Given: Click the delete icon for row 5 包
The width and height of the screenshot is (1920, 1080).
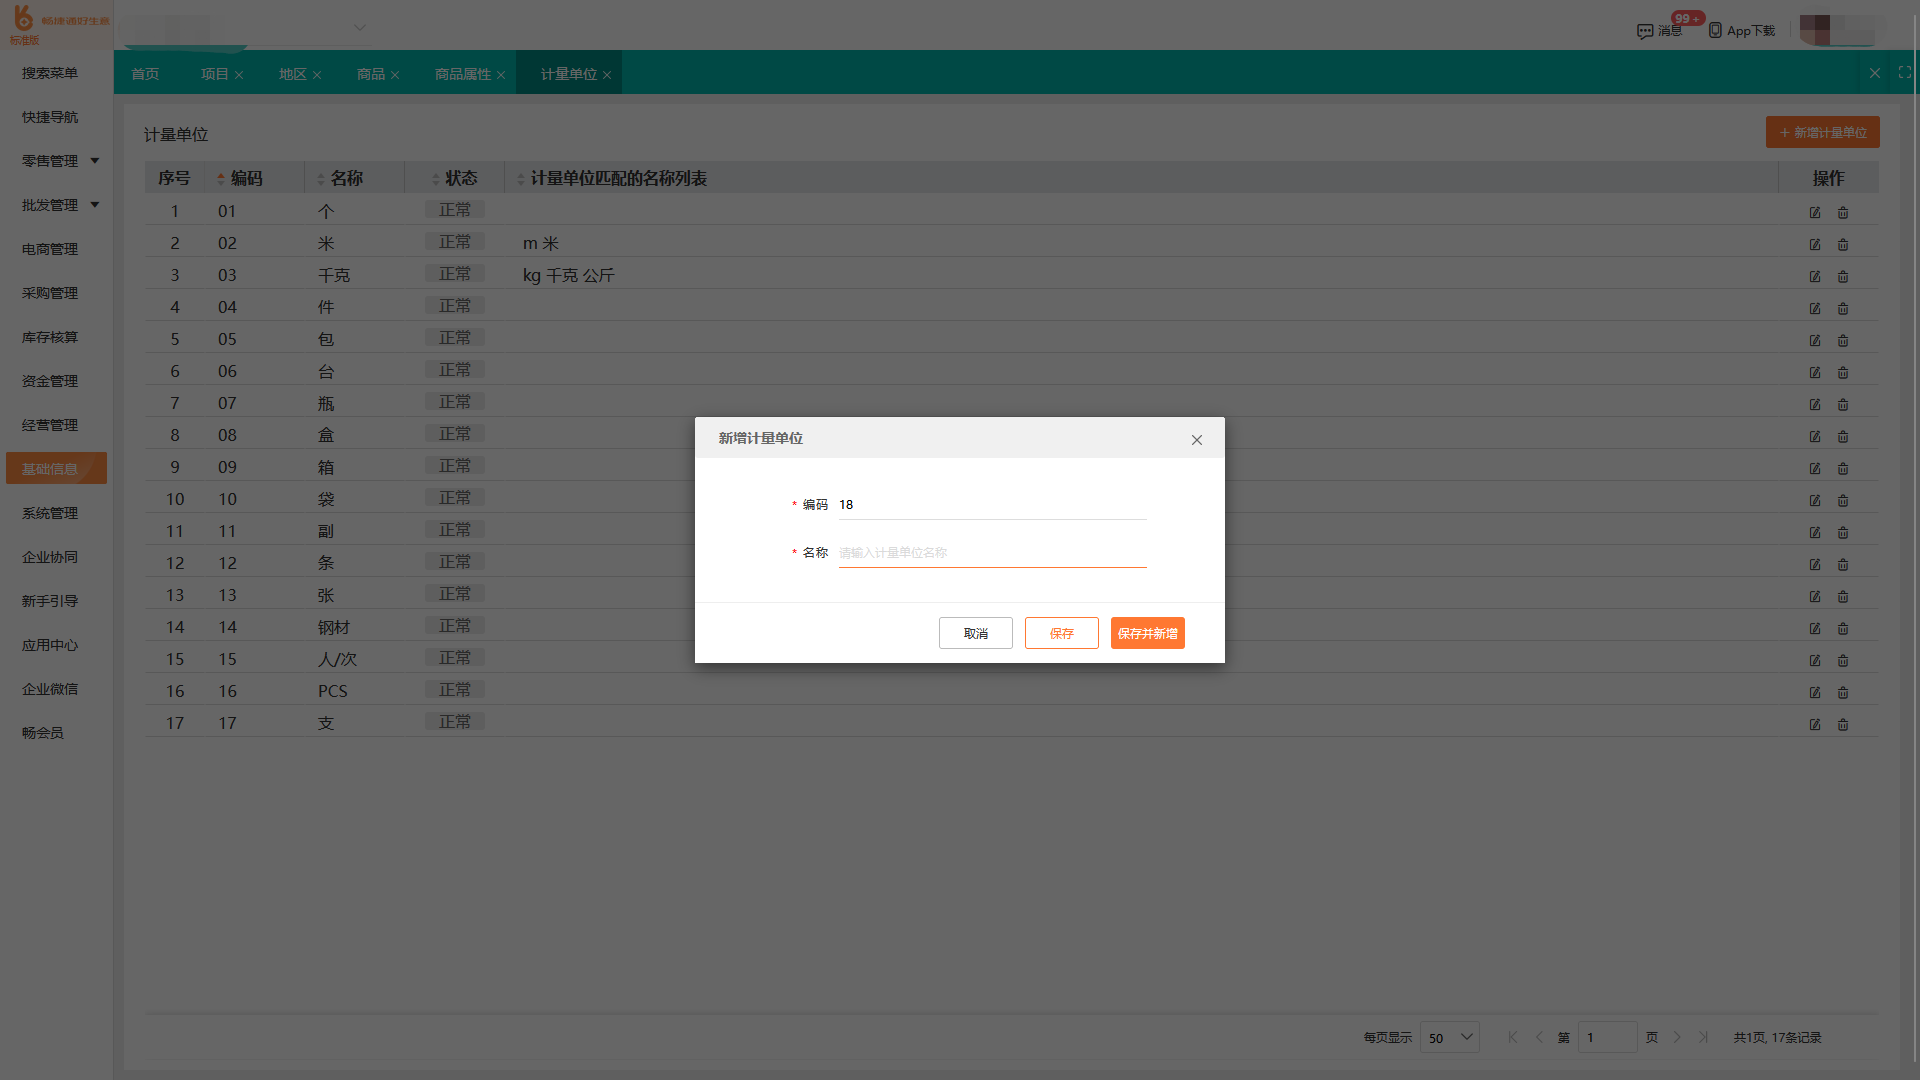Looking at the screenshot, I should coord(1844,339).
